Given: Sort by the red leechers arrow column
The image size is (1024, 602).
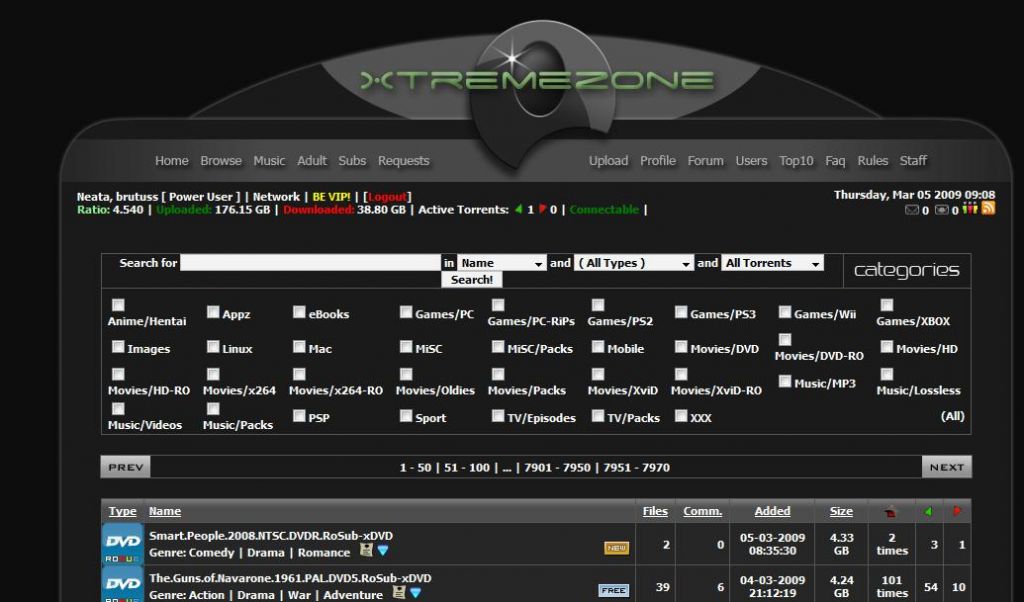Looking at the screenshot, I should click(957, 511).
